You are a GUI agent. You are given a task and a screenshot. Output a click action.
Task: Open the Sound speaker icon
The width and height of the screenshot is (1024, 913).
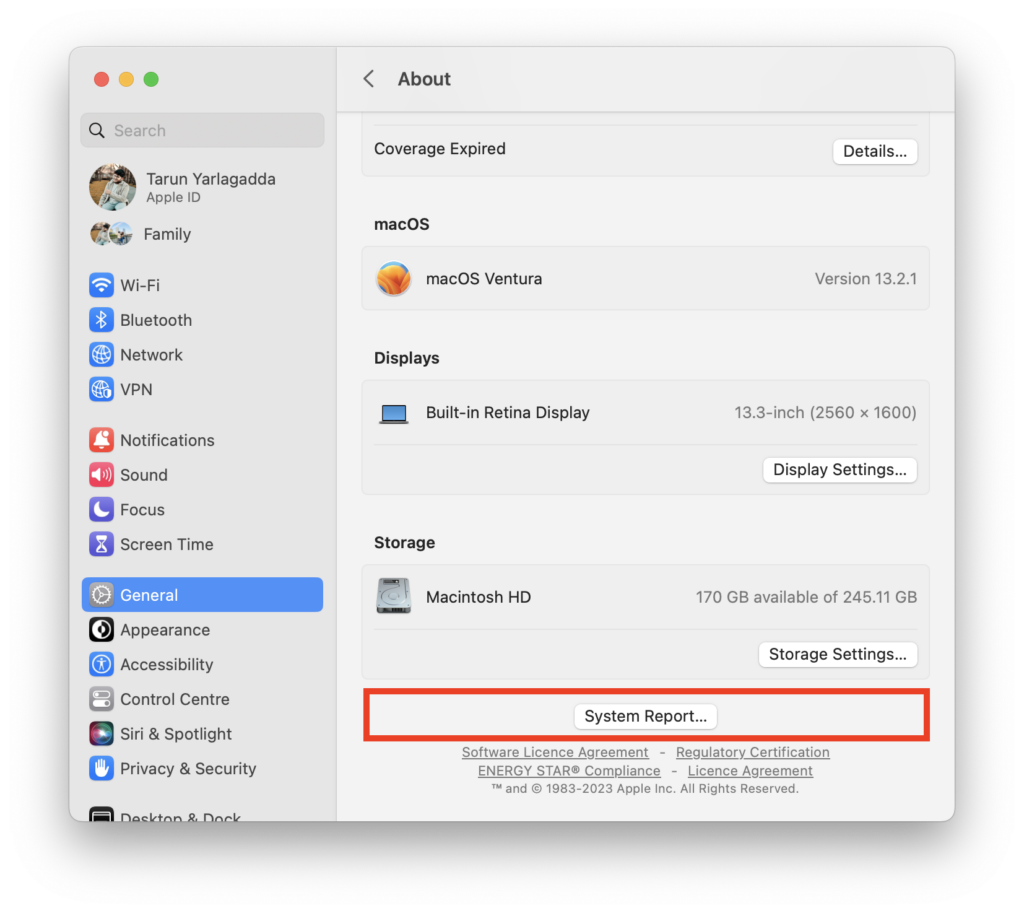101,475
